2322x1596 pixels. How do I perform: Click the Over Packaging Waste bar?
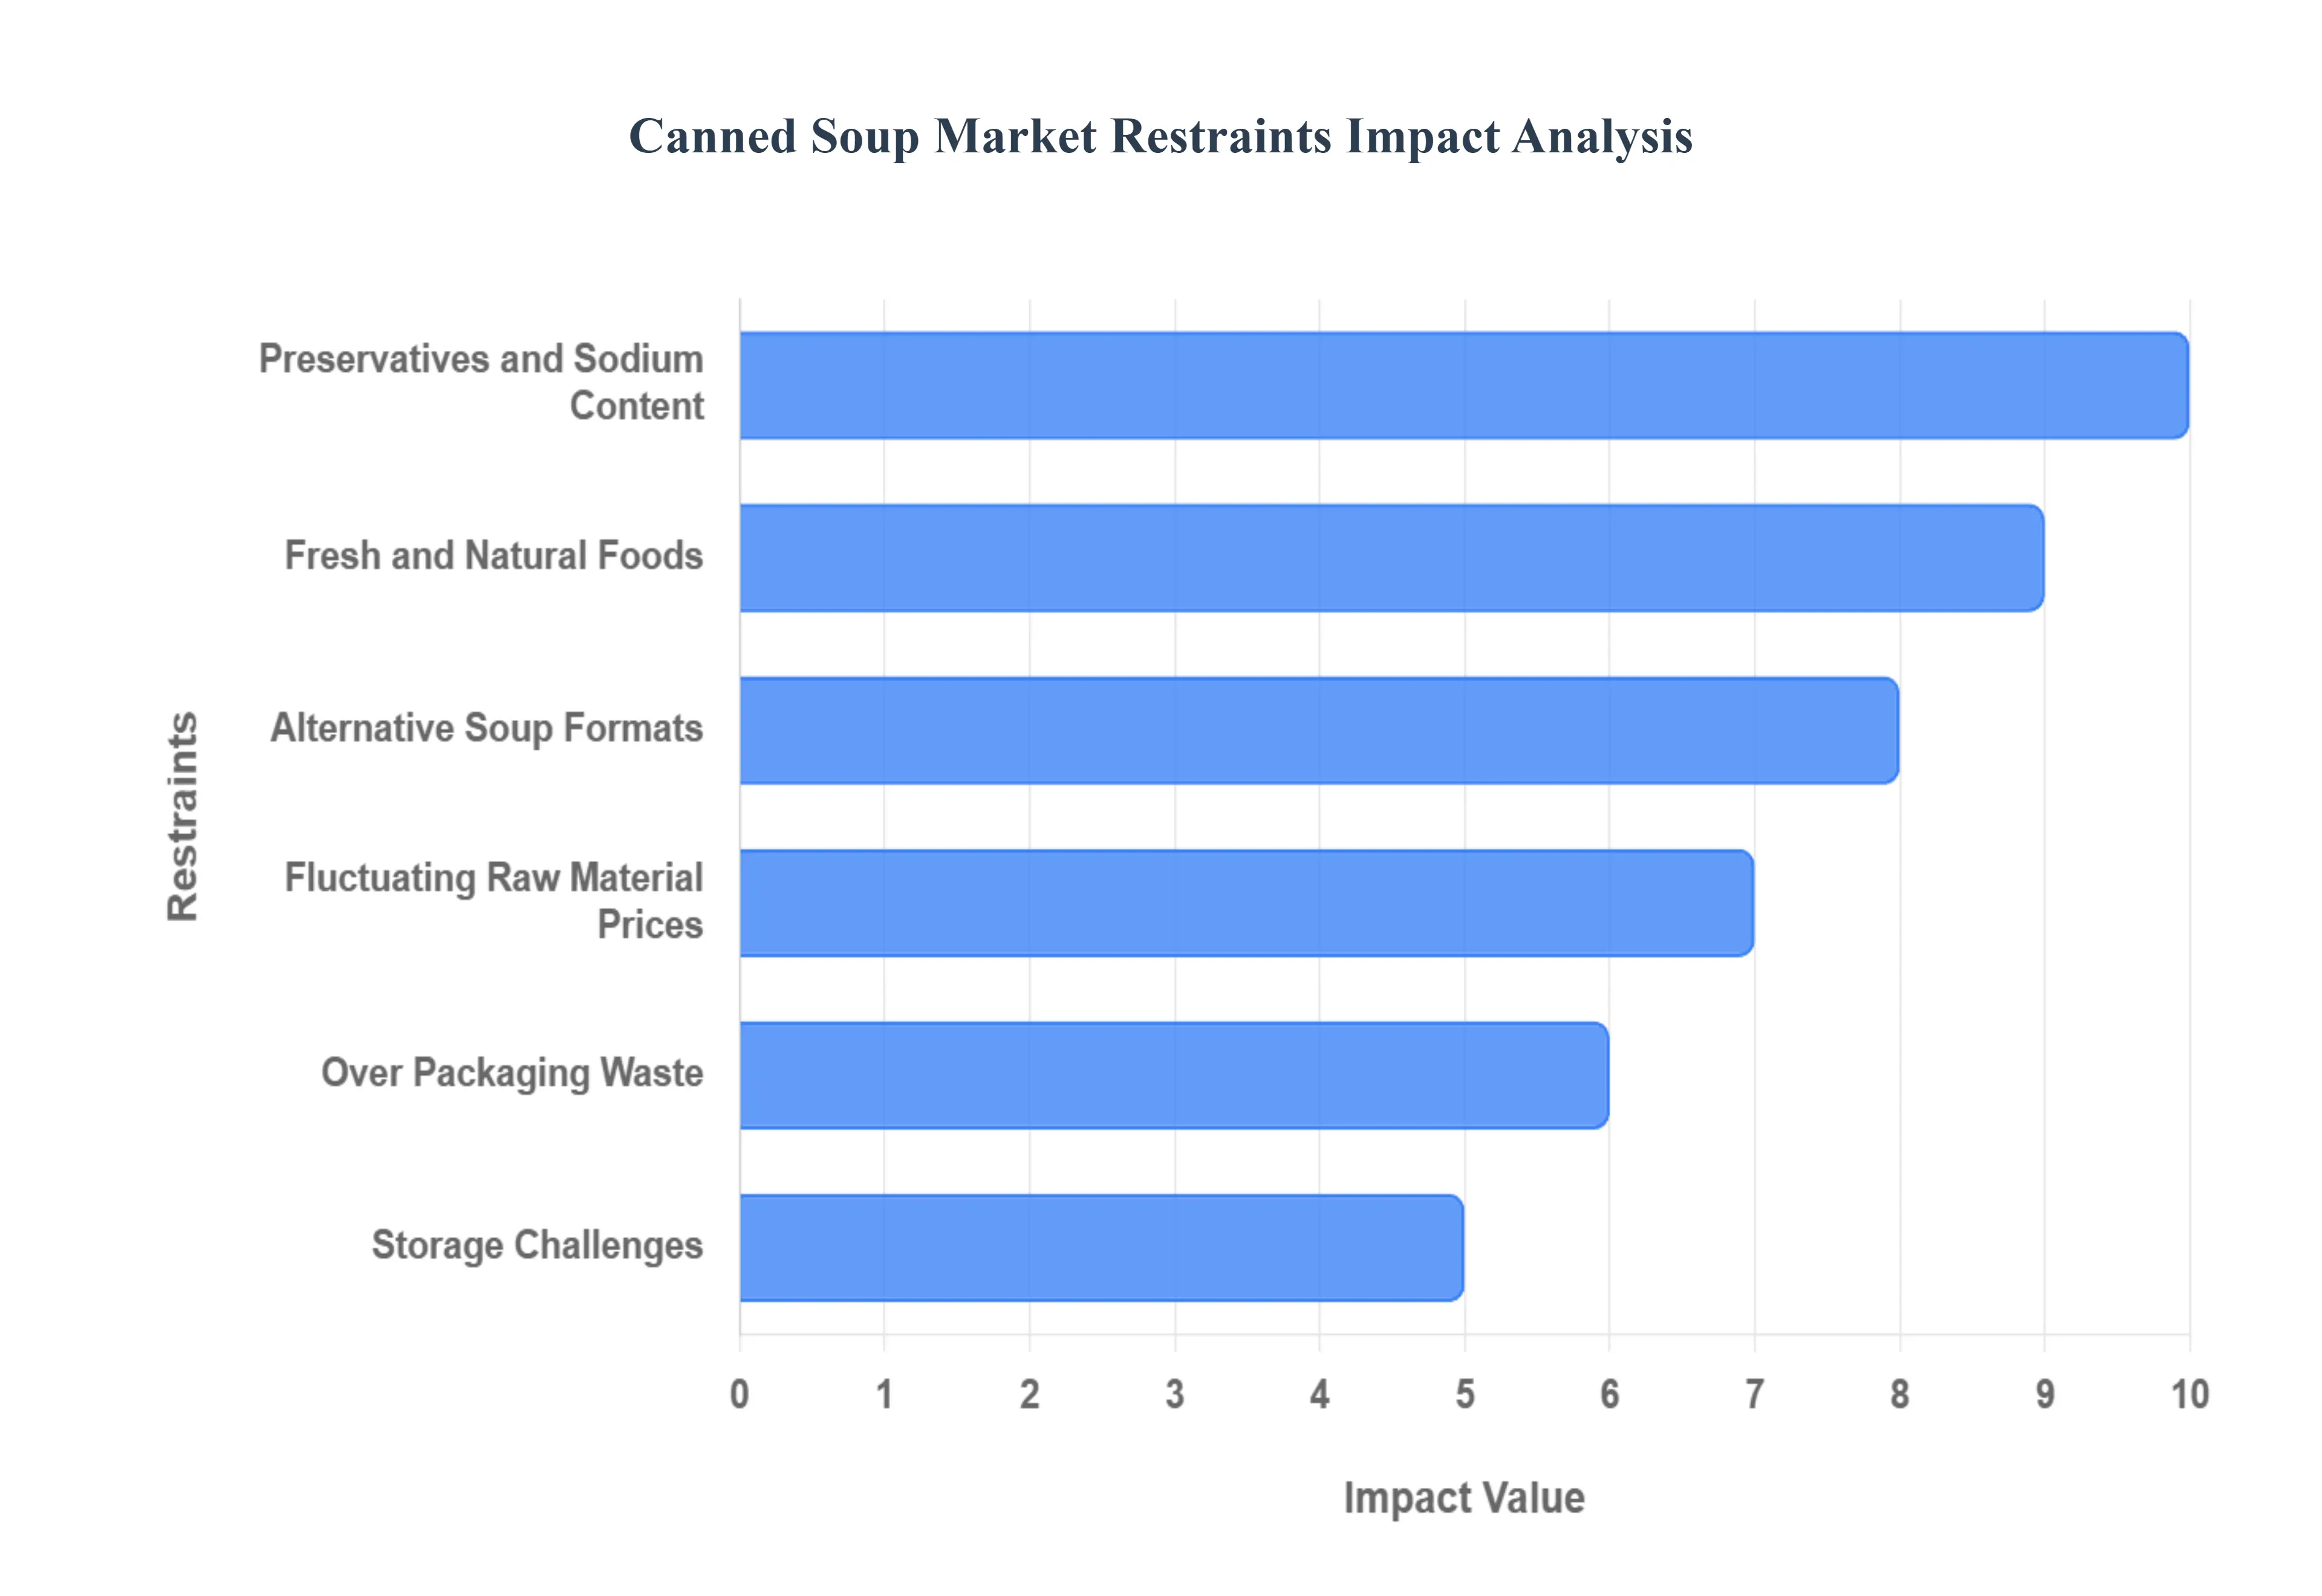[1173, 1075]
